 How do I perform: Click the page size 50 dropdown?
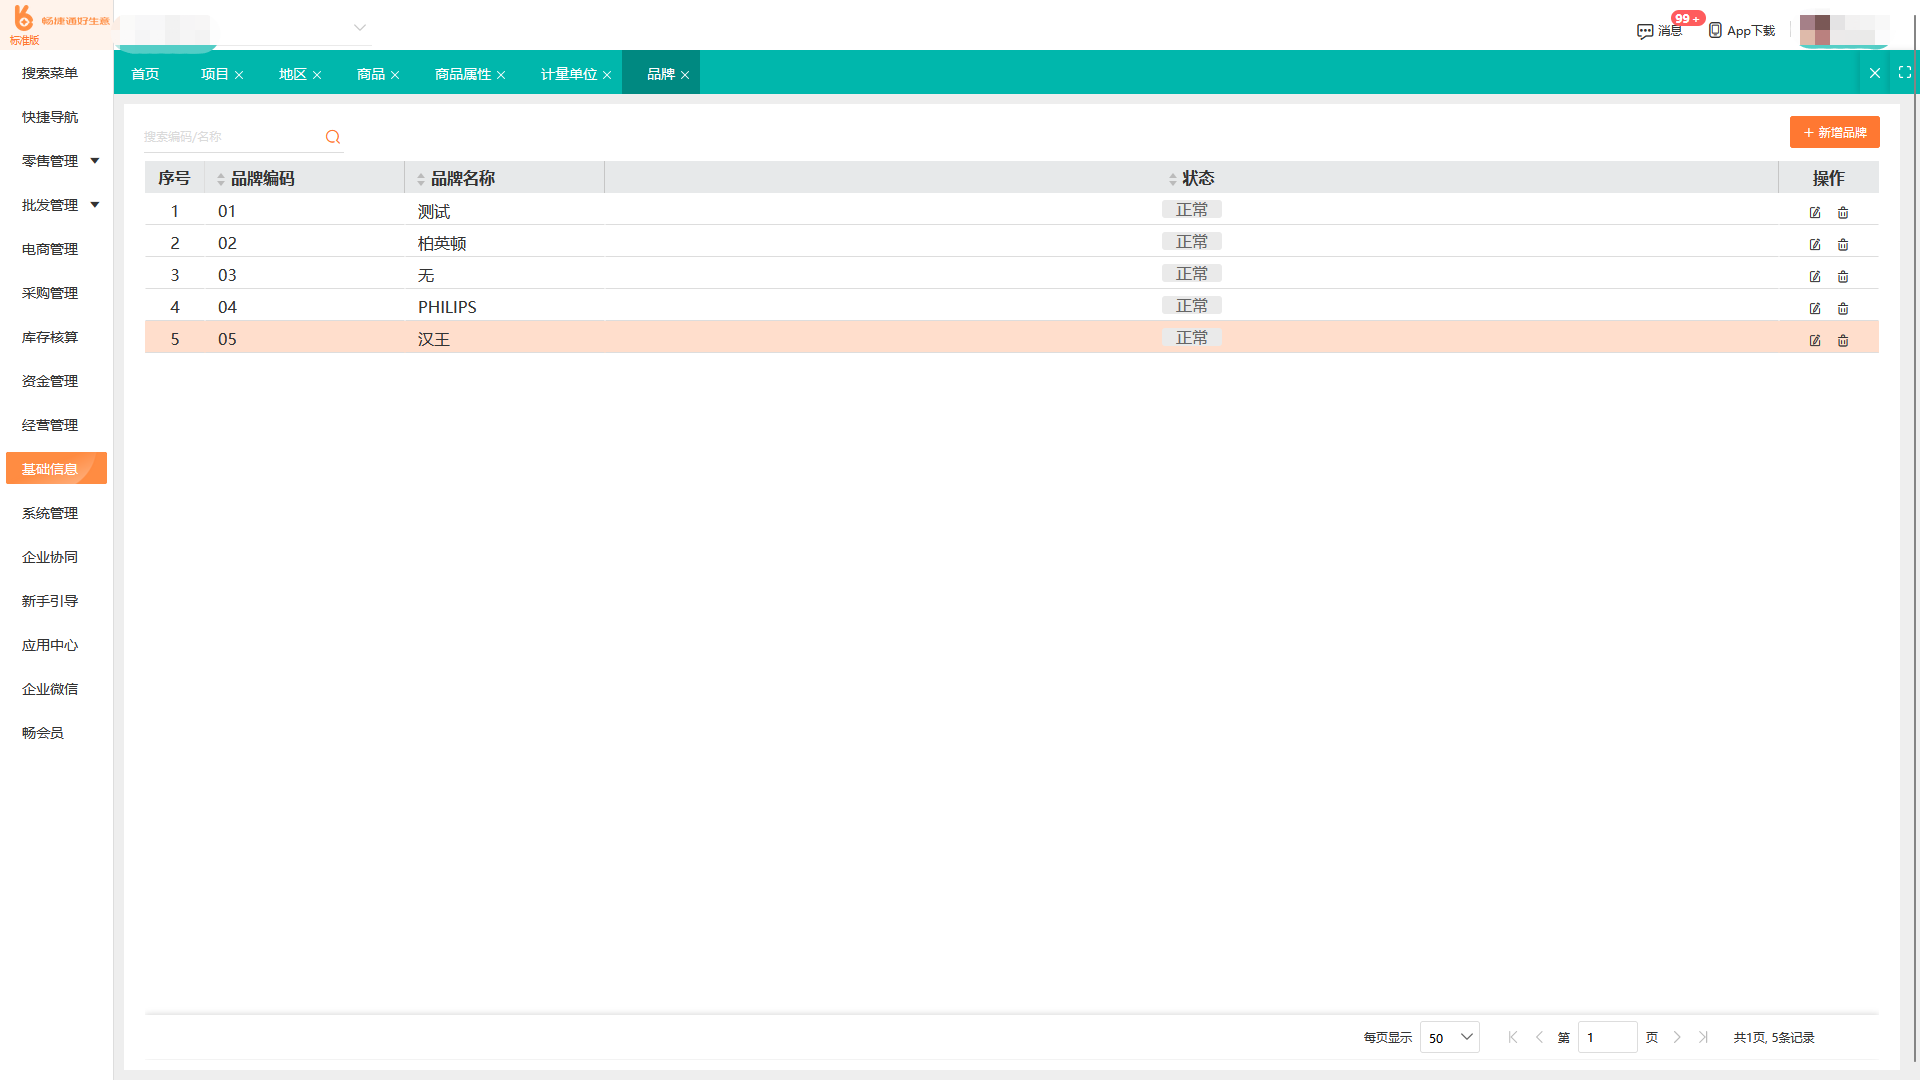[x=1448, y=1036]
